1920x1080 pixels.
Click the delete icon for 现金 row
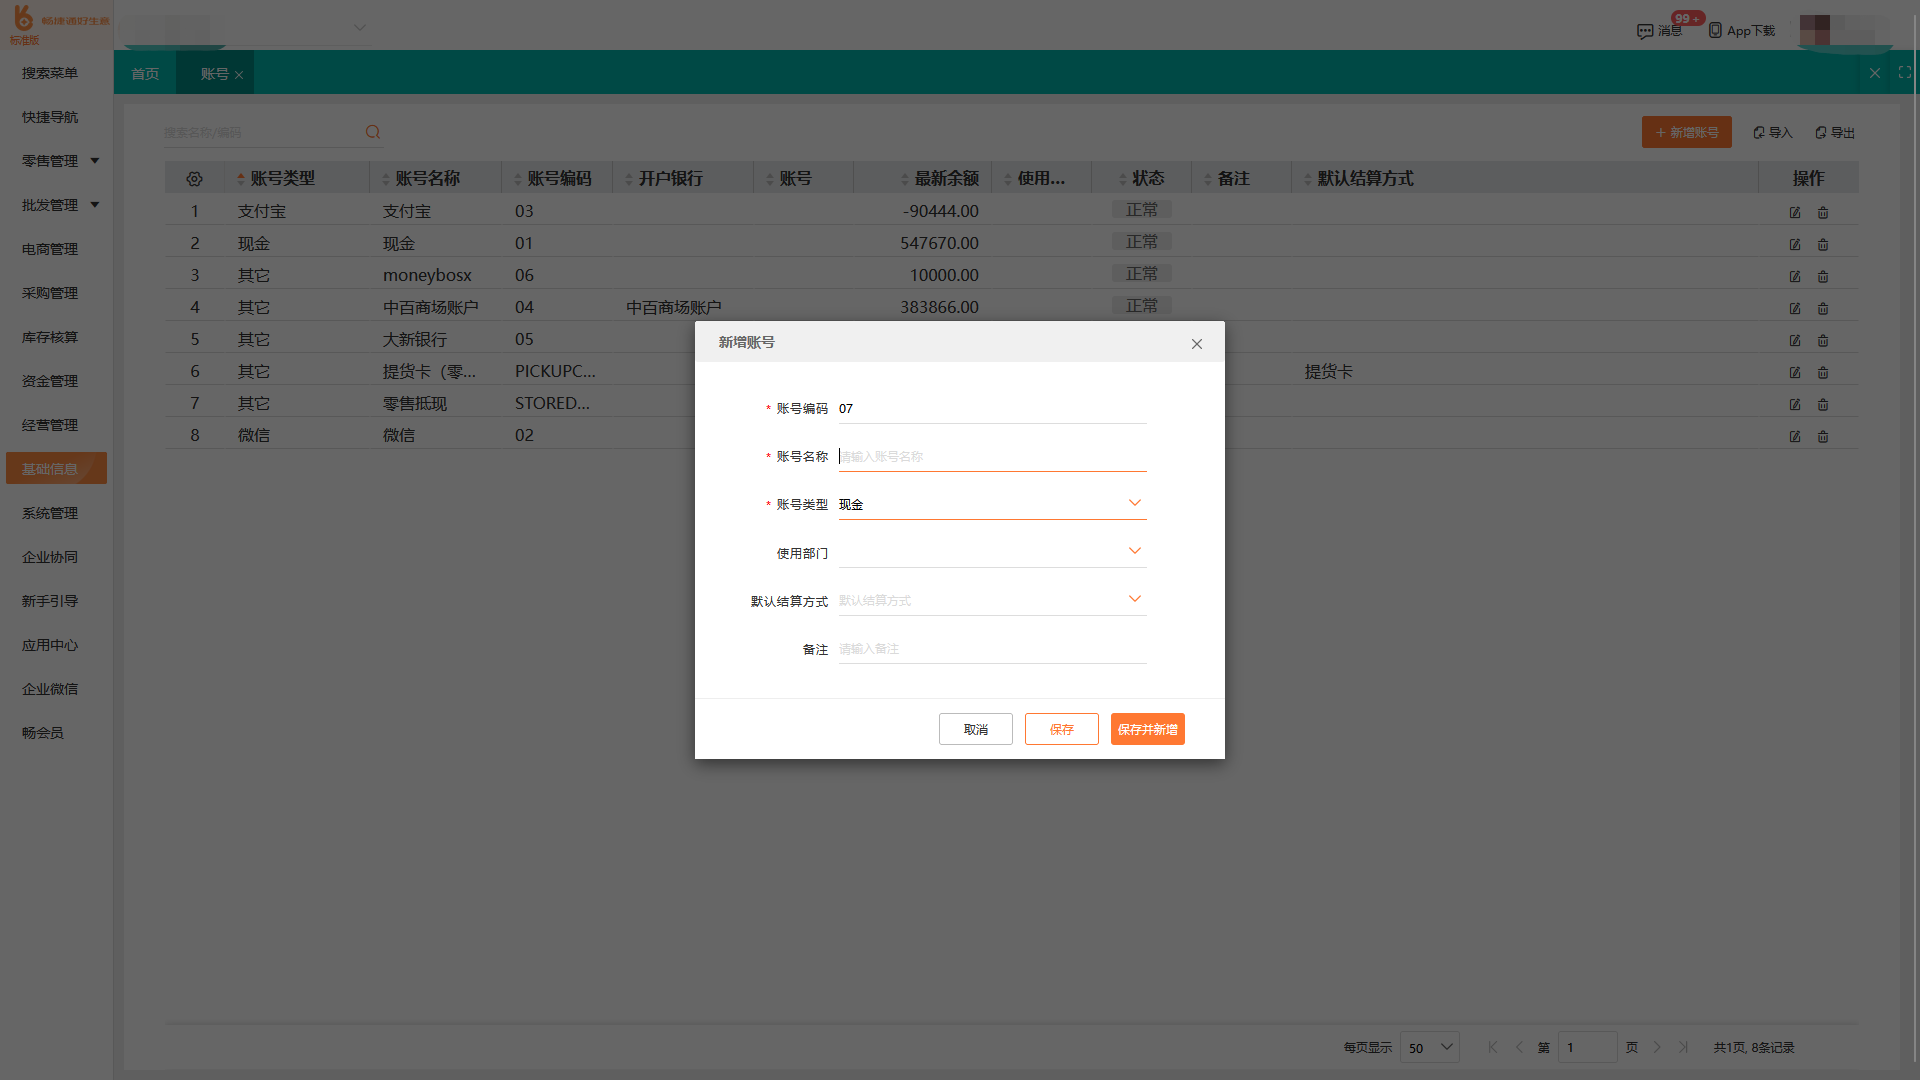[1824, 244]
